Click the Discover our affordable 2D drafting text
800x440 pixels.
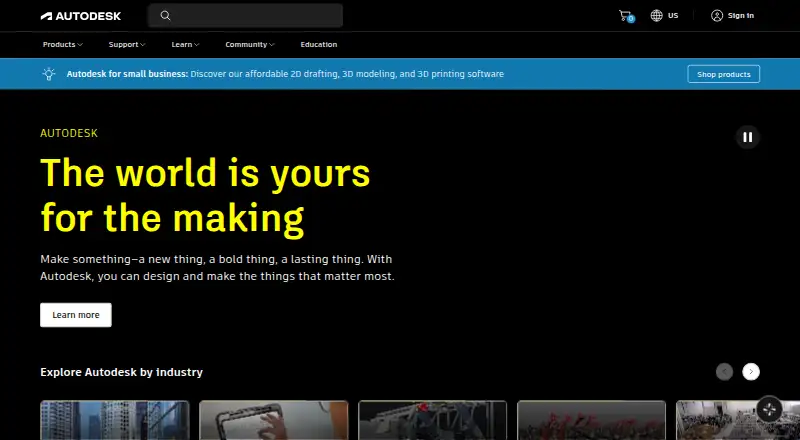click(x=347, y=74)
